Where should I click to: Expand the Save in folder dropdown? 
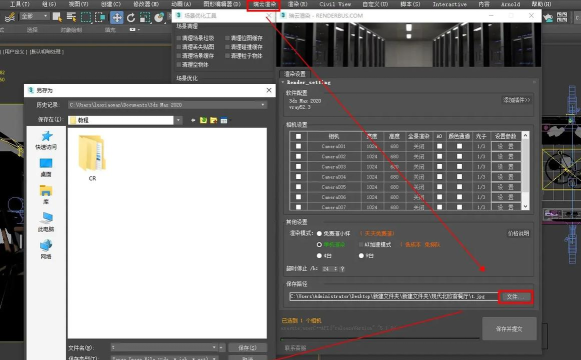click(x=179, y=120)
